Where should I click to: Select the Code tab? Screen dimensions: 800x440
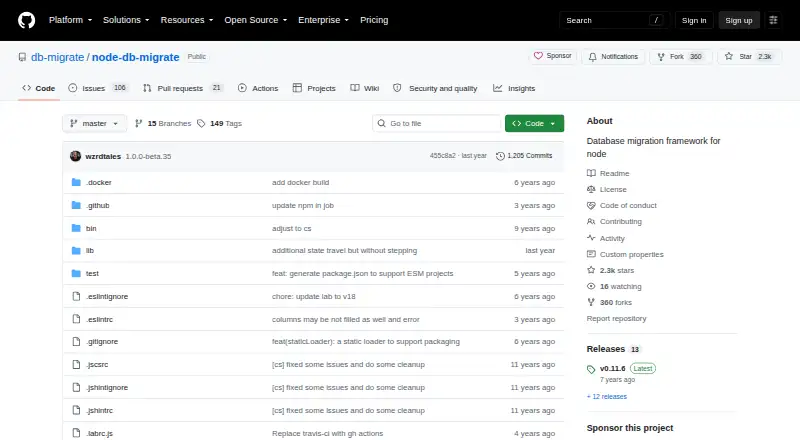39,88
